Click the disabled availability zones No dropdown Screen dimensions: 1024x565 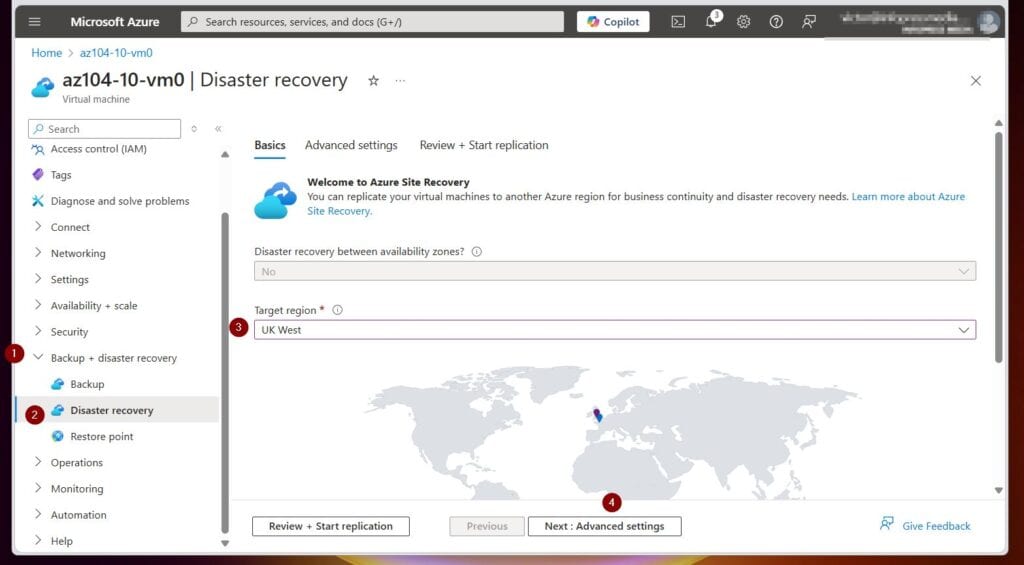point(615,271)
